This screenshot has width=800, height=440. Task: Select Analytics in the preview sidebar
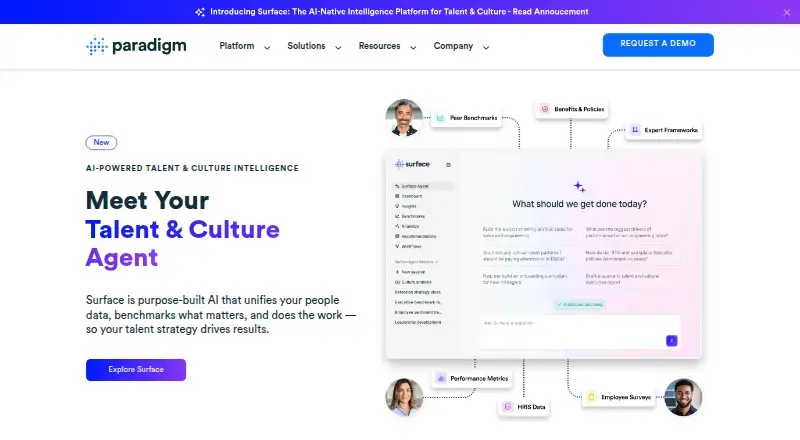pos(407,226)
